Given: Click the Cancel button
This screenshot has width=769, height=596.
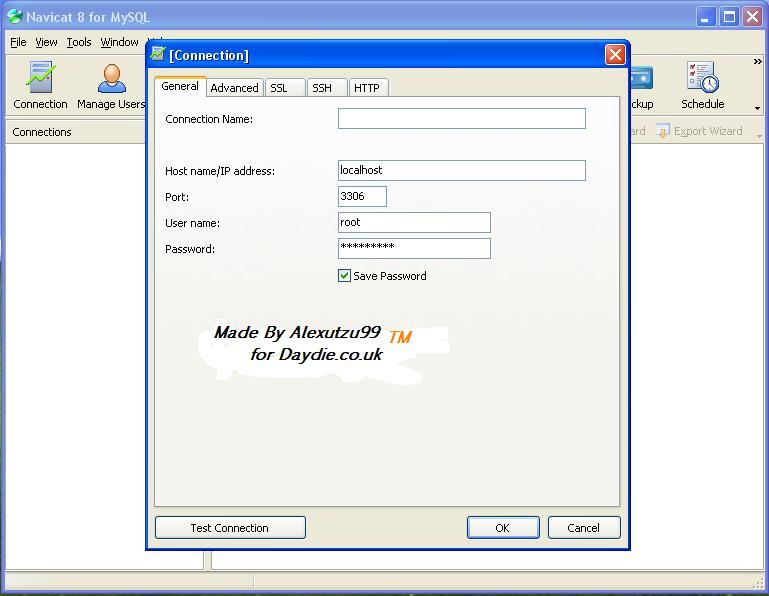Looking at the screenshot, I should [x=583, y=527].
